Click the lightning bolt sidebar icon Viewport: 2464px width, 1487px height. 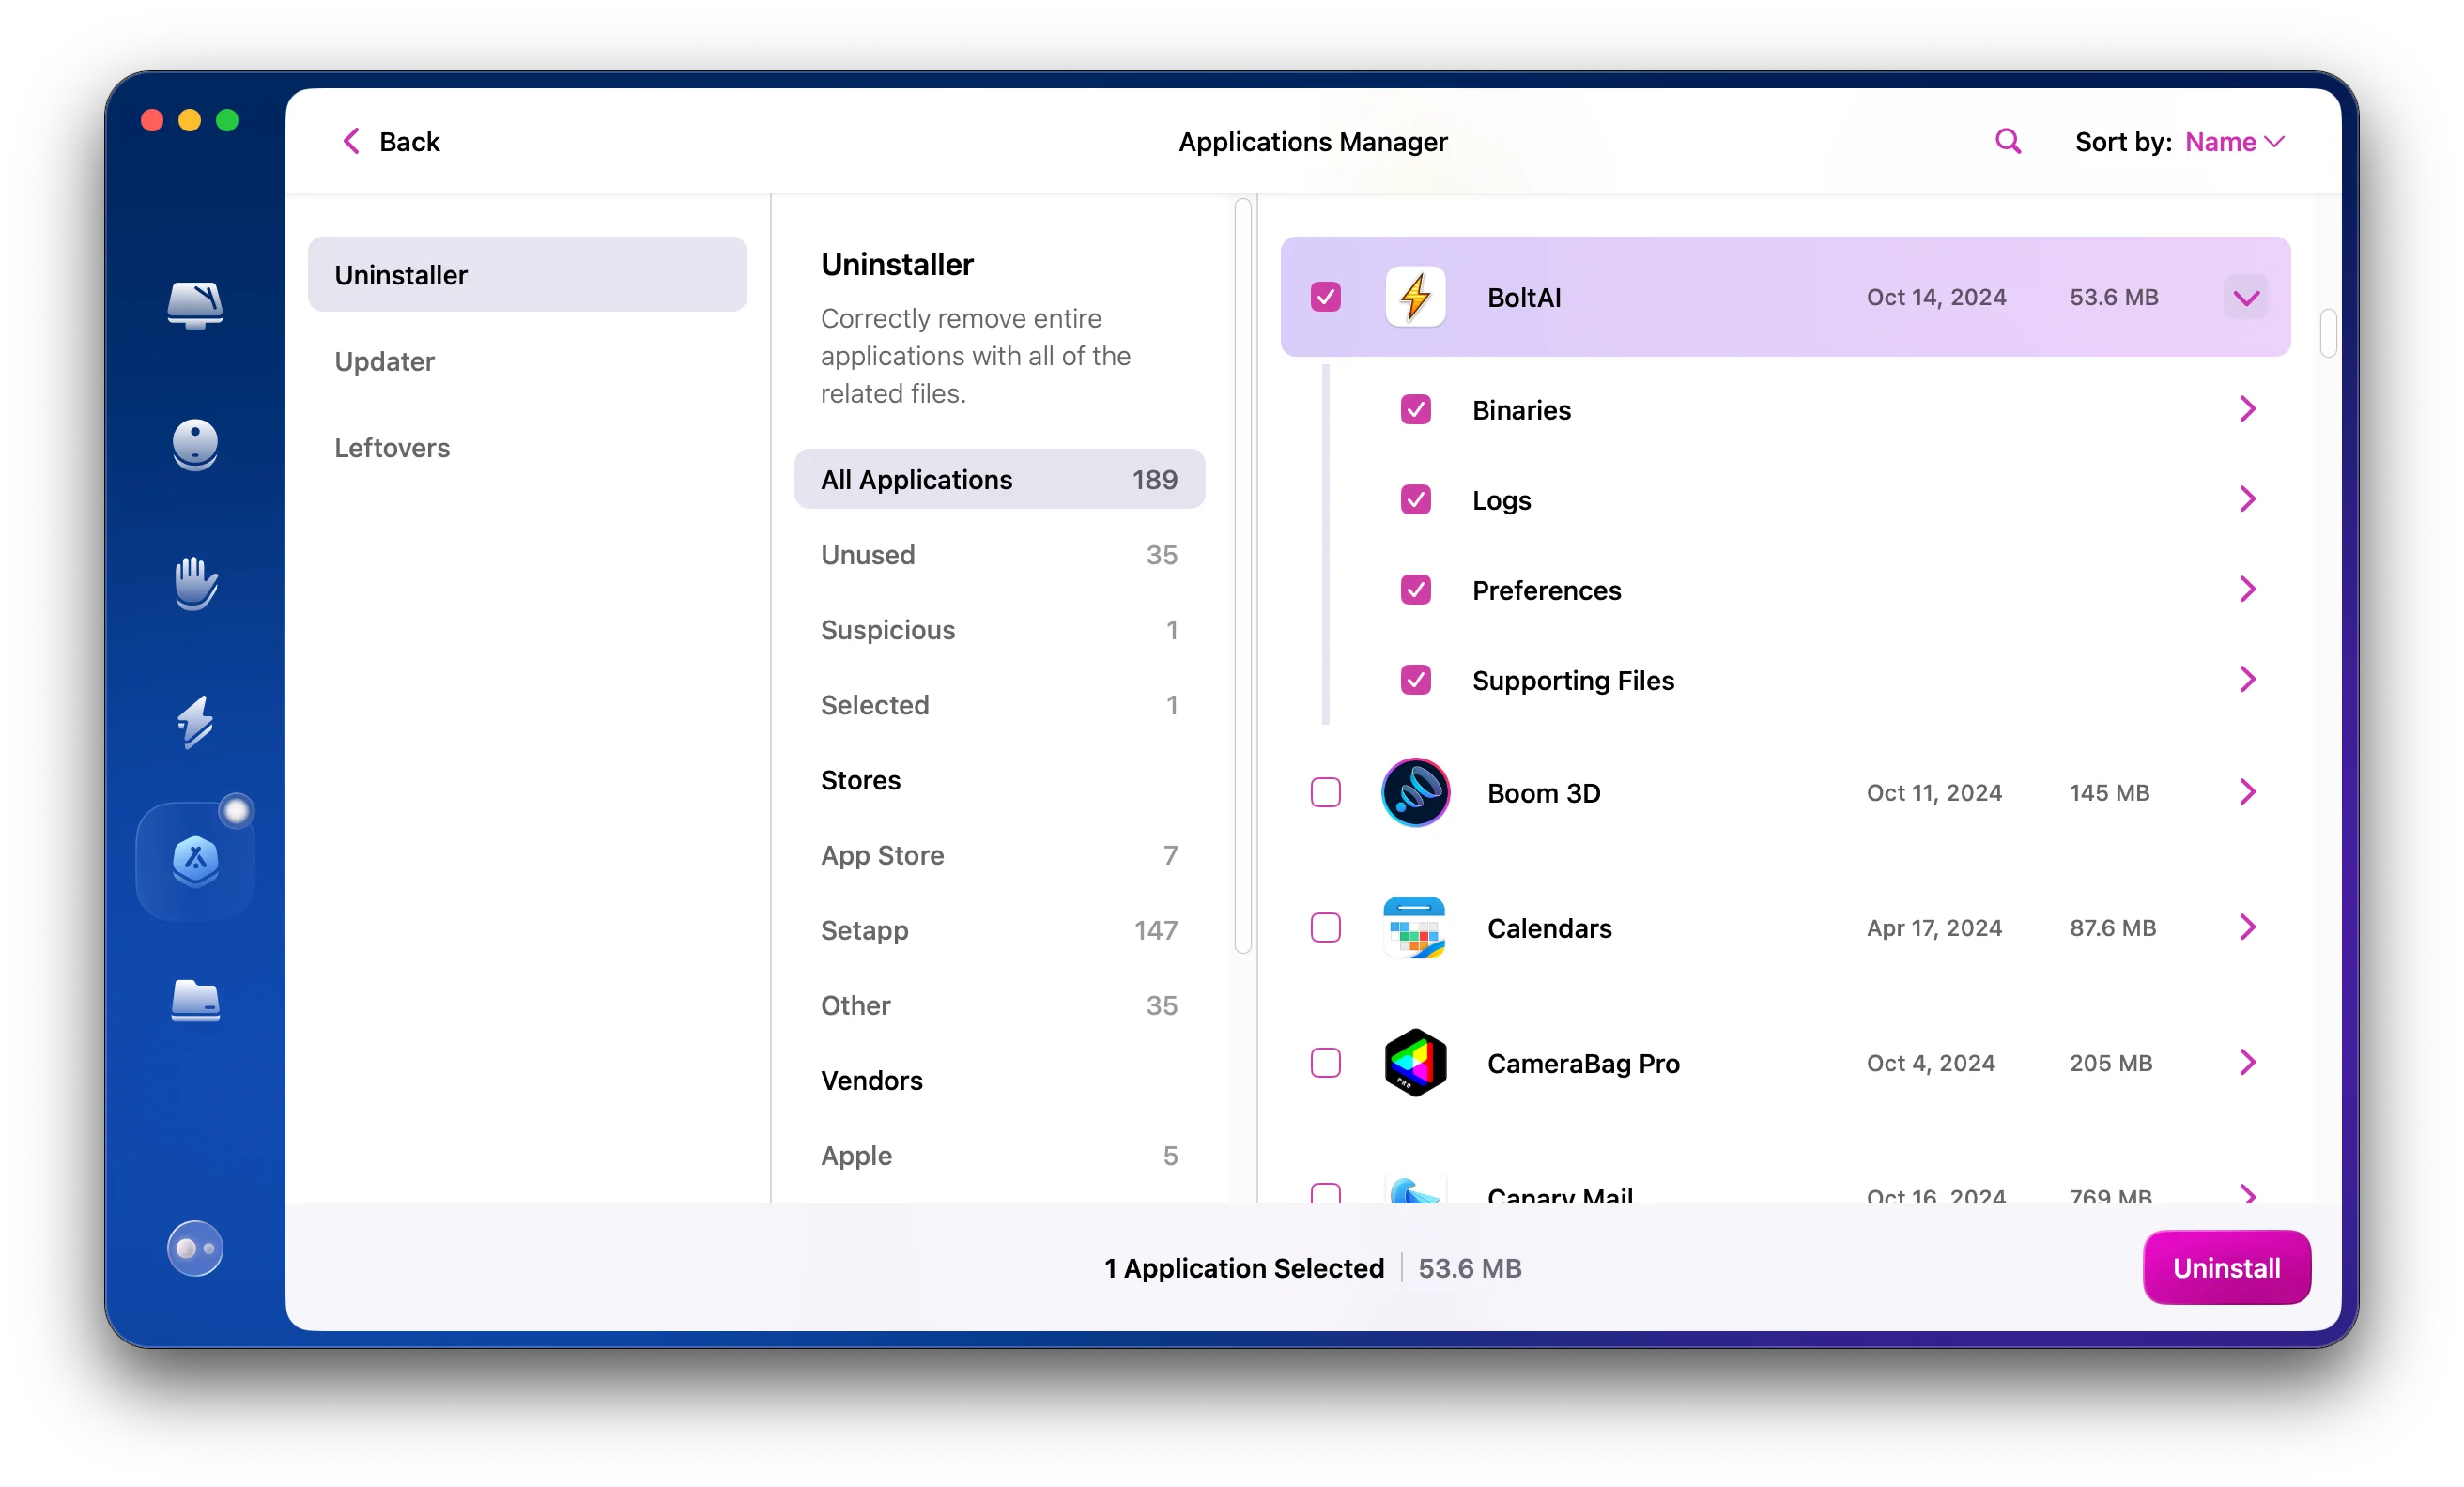197,720
